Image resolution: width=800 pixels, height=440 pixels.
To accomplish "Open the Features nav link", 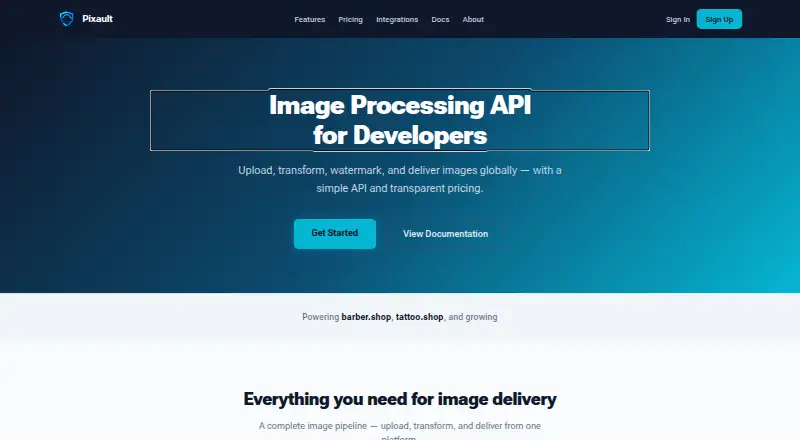I will (310, 19).
